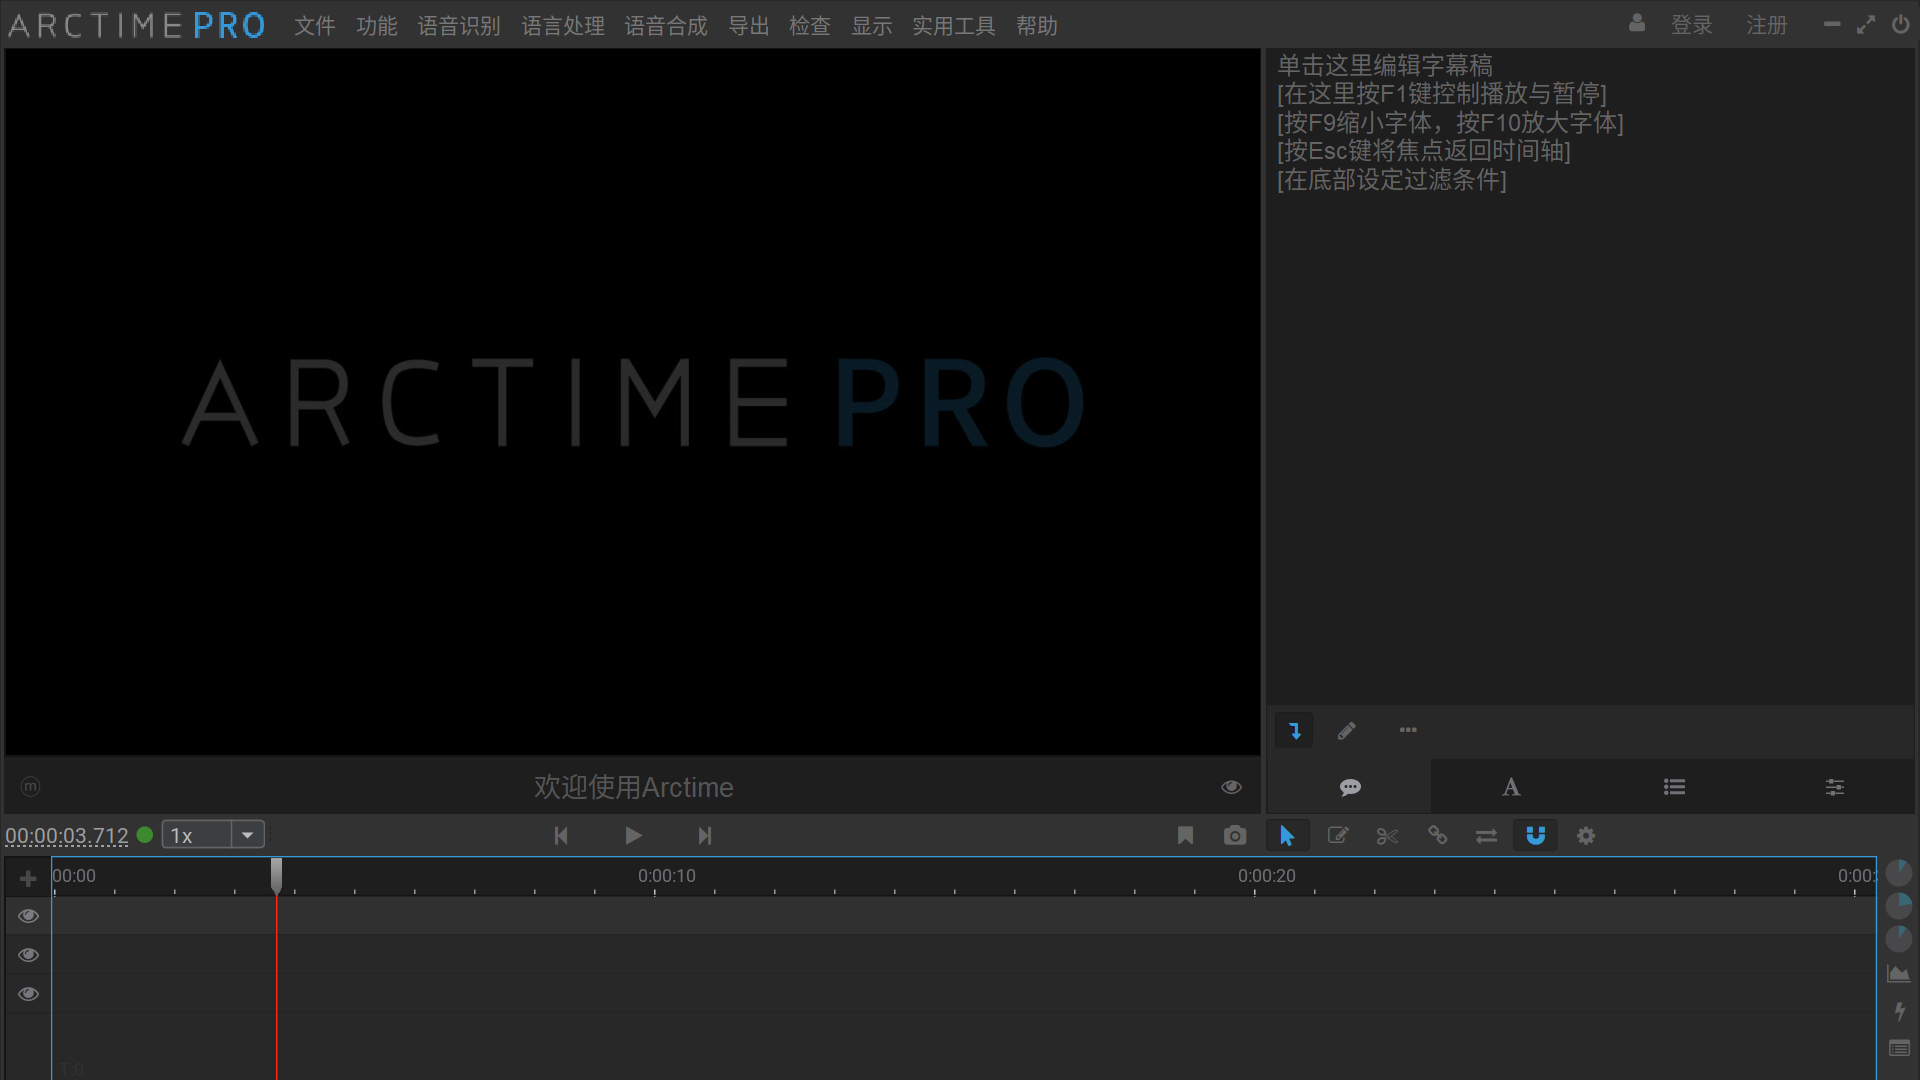Click the bookmark marker icon
The width and height of the screenshot is (1920, 1080).
(1185, 835)
